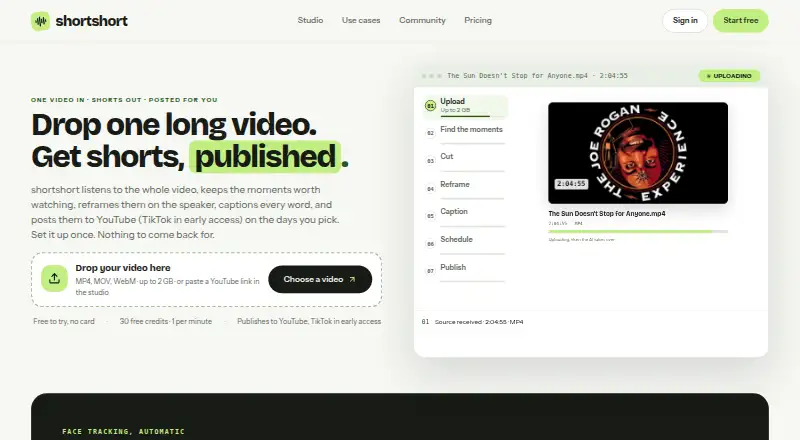This screenshot has width=800, height=440.
Task: Click the Sign in button
Action: (685, 20)
